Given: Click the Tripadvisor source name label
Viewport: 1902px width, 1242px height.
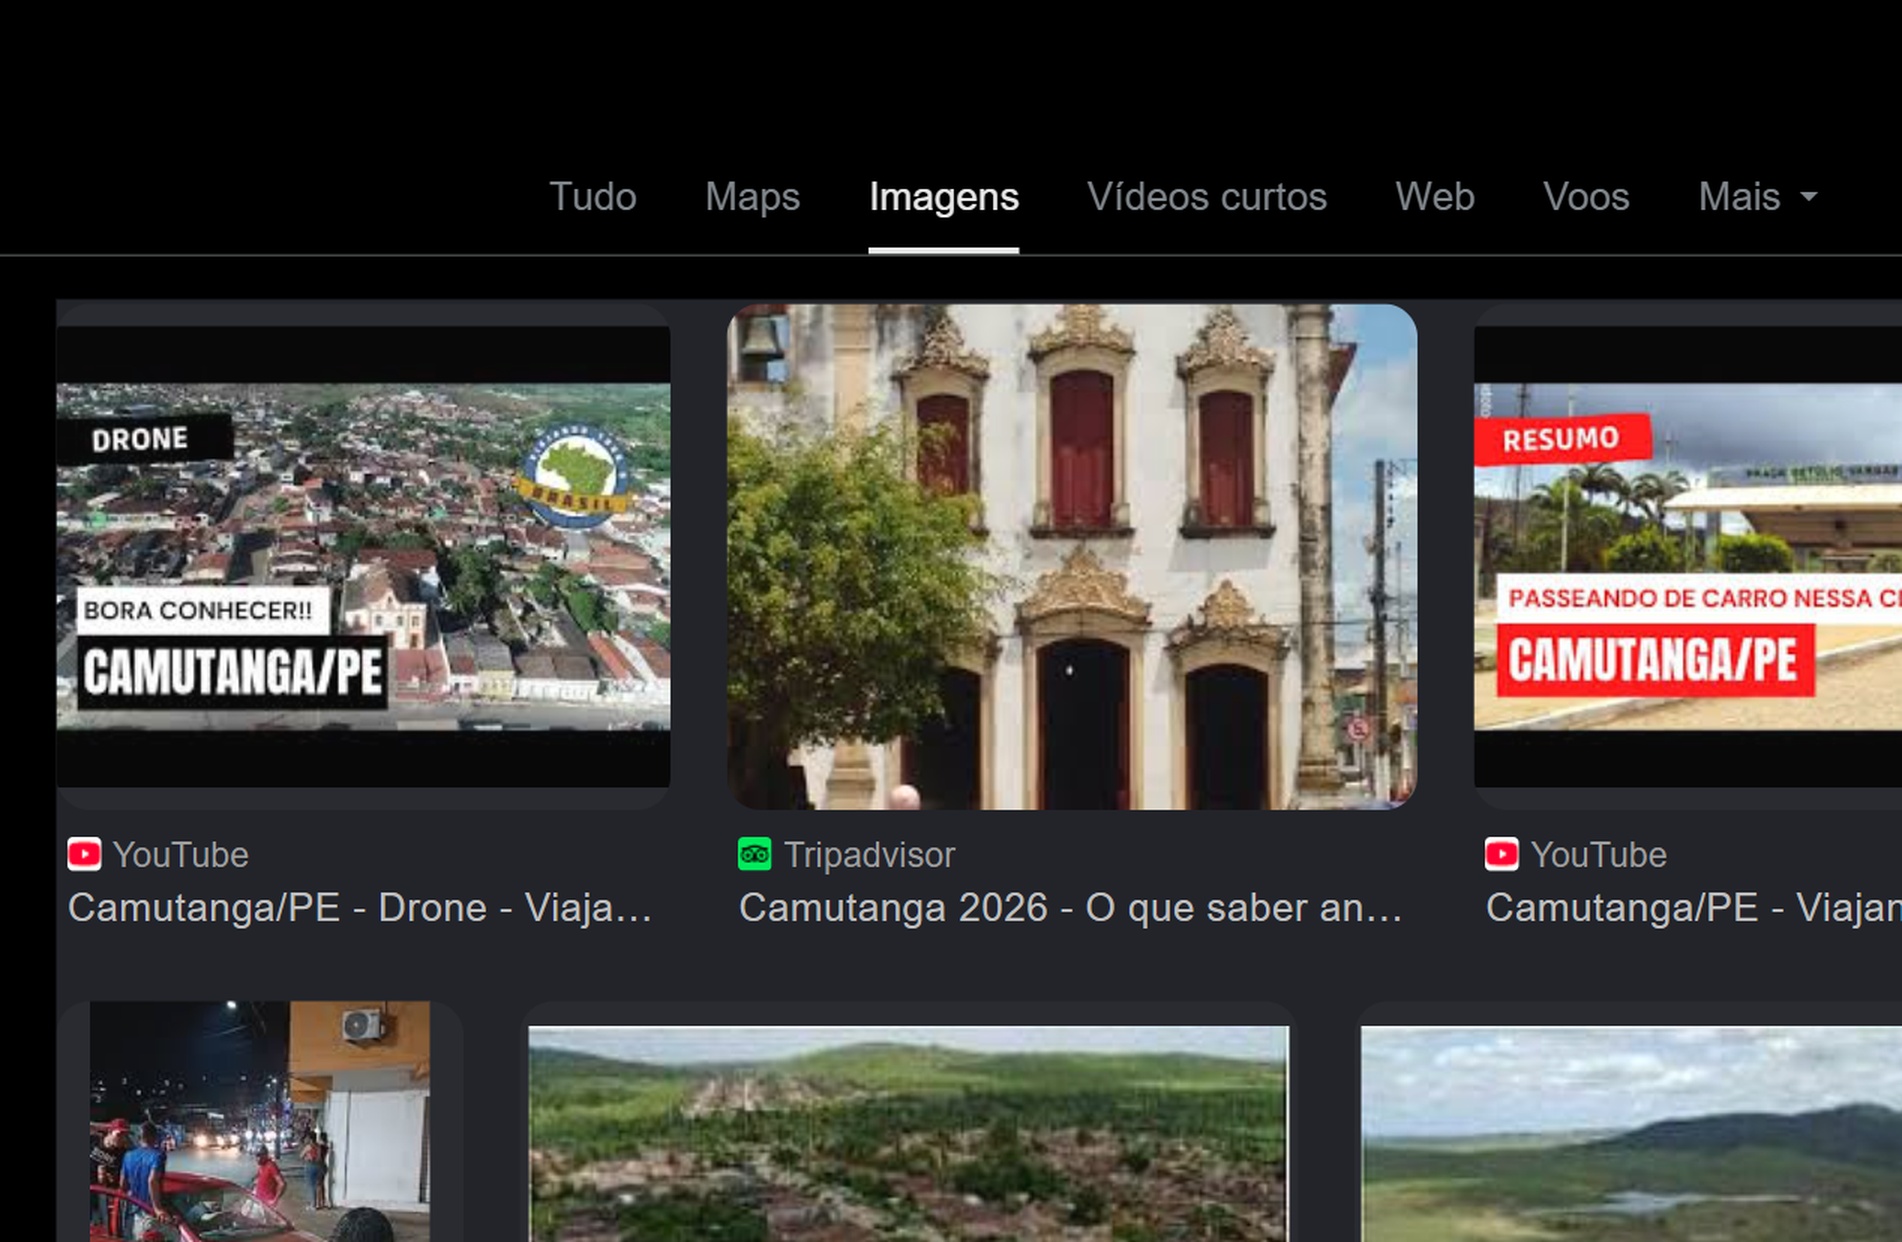Looking at the screenshot, I should click(x=869, y=855).
